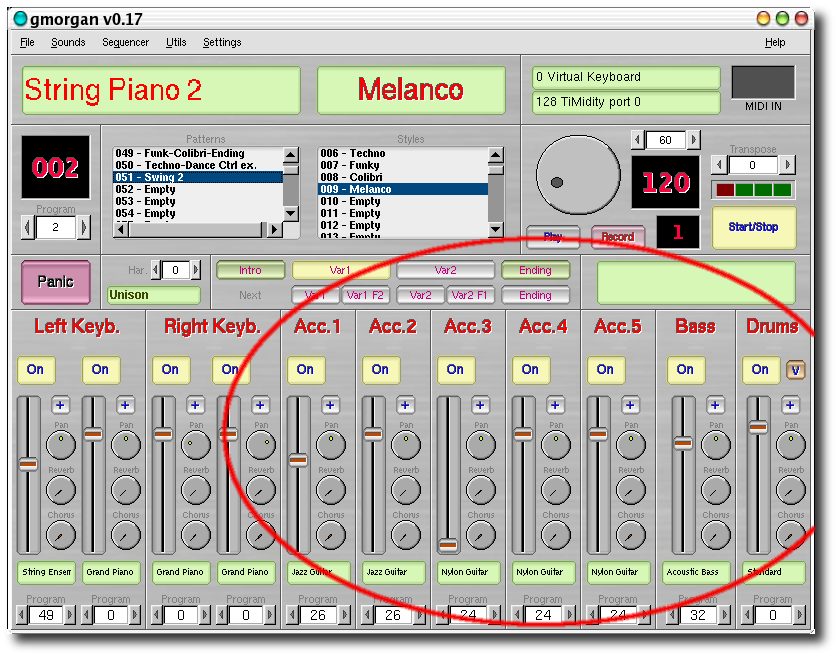
Task: Click the Acc.3 volume fader
Action: (x=448, y=545)
